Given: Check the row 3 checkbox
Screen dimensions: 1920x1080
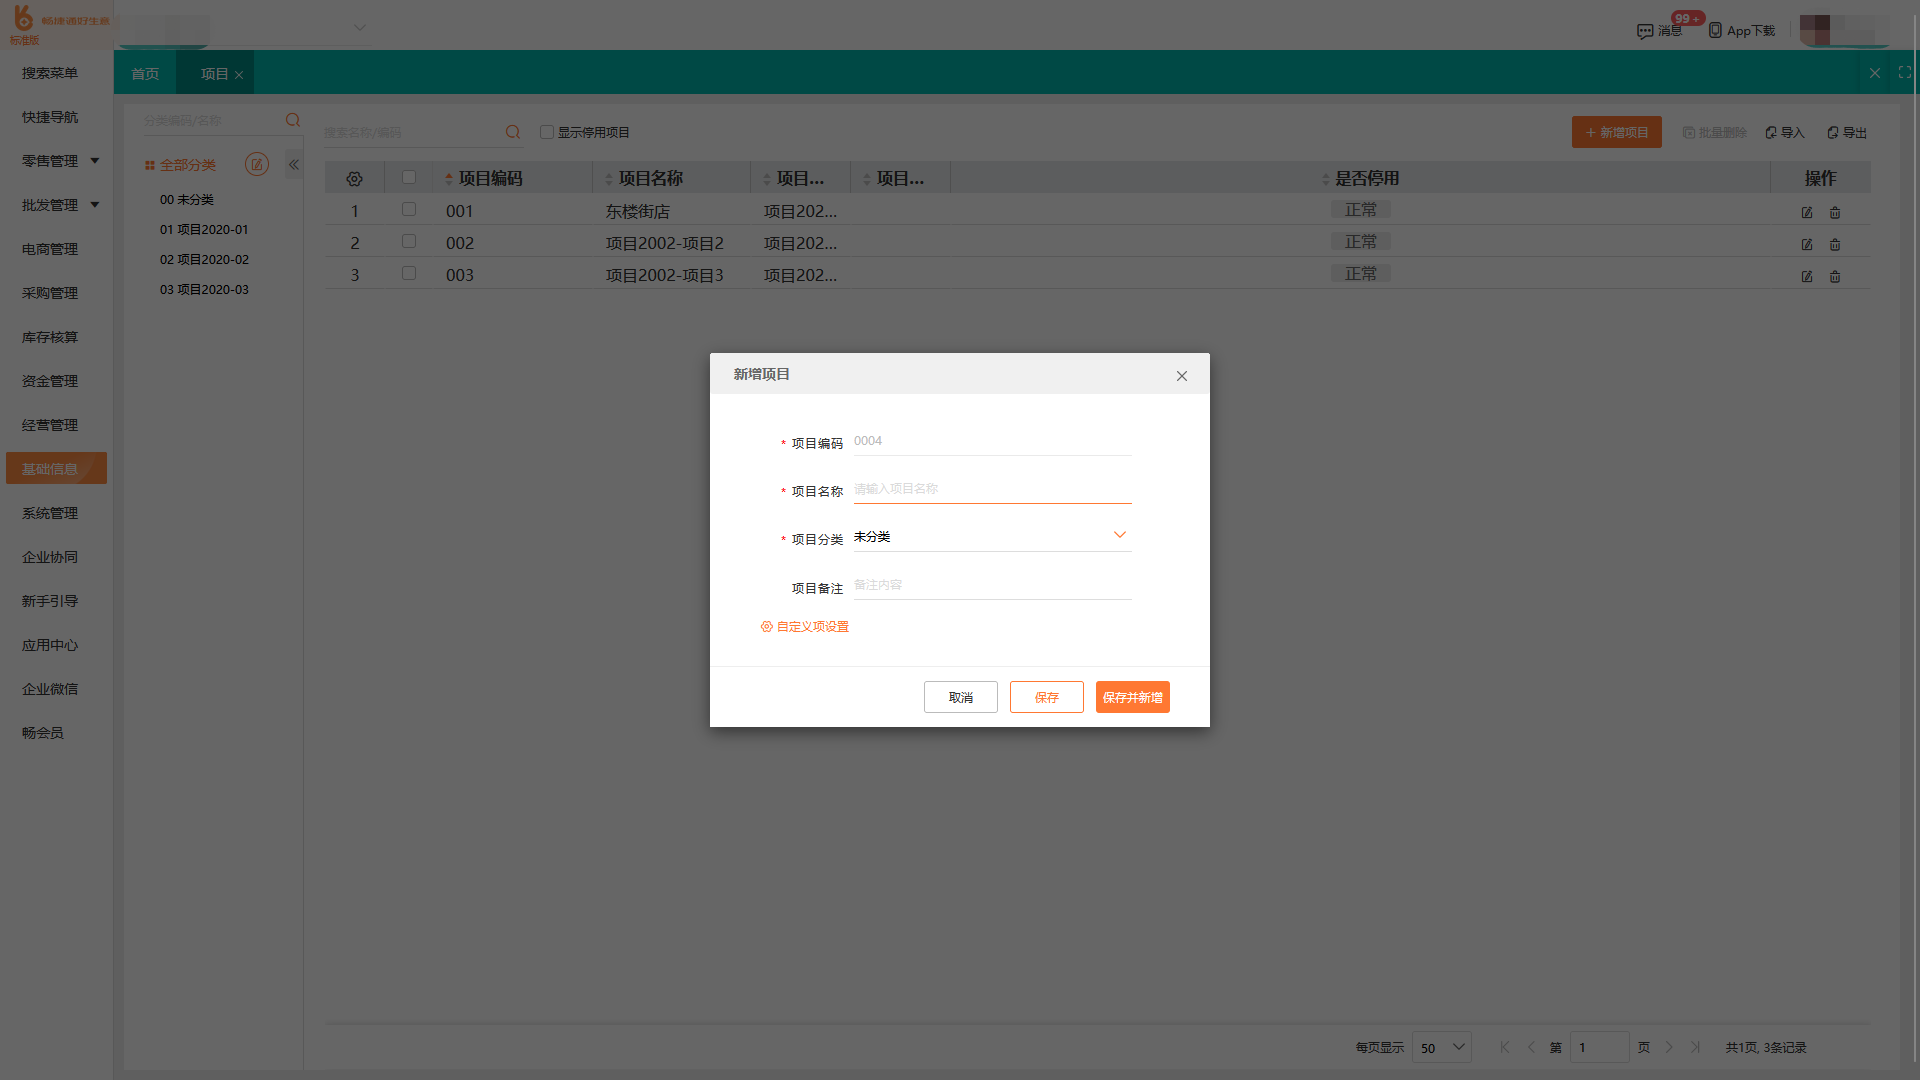Looking at the screenshot, I should (409, 272).
